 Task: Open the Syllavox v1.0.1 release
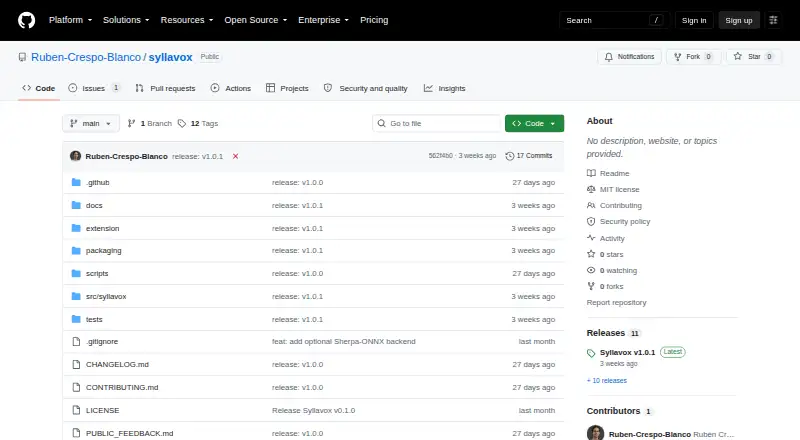pos(628,352)
